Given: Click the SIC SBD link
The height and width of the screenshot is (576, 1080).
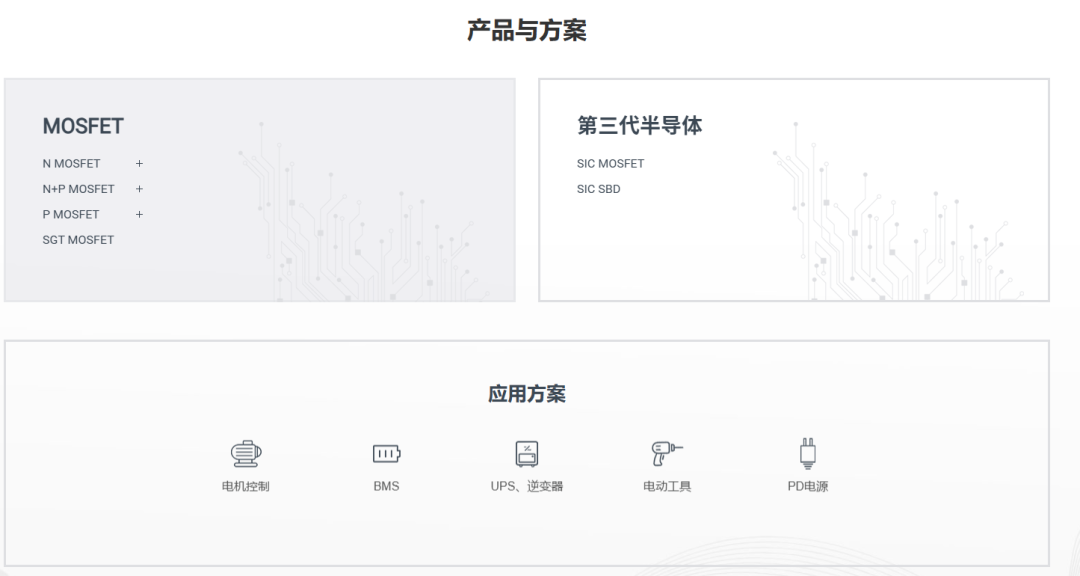Looking at the screenshot, I should tap(599, 189).
